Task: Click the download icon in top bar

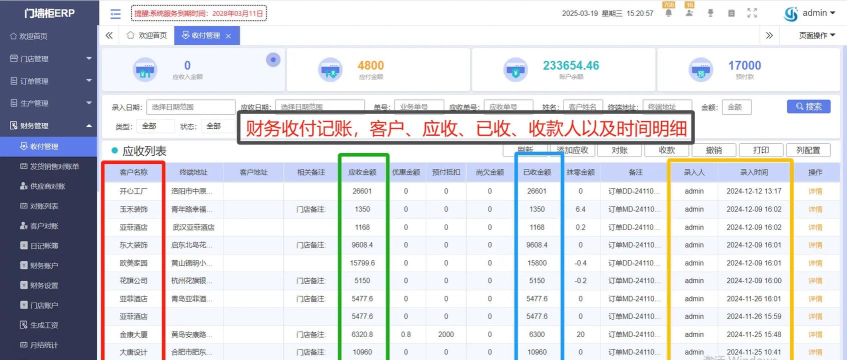Action: point(711,13)
